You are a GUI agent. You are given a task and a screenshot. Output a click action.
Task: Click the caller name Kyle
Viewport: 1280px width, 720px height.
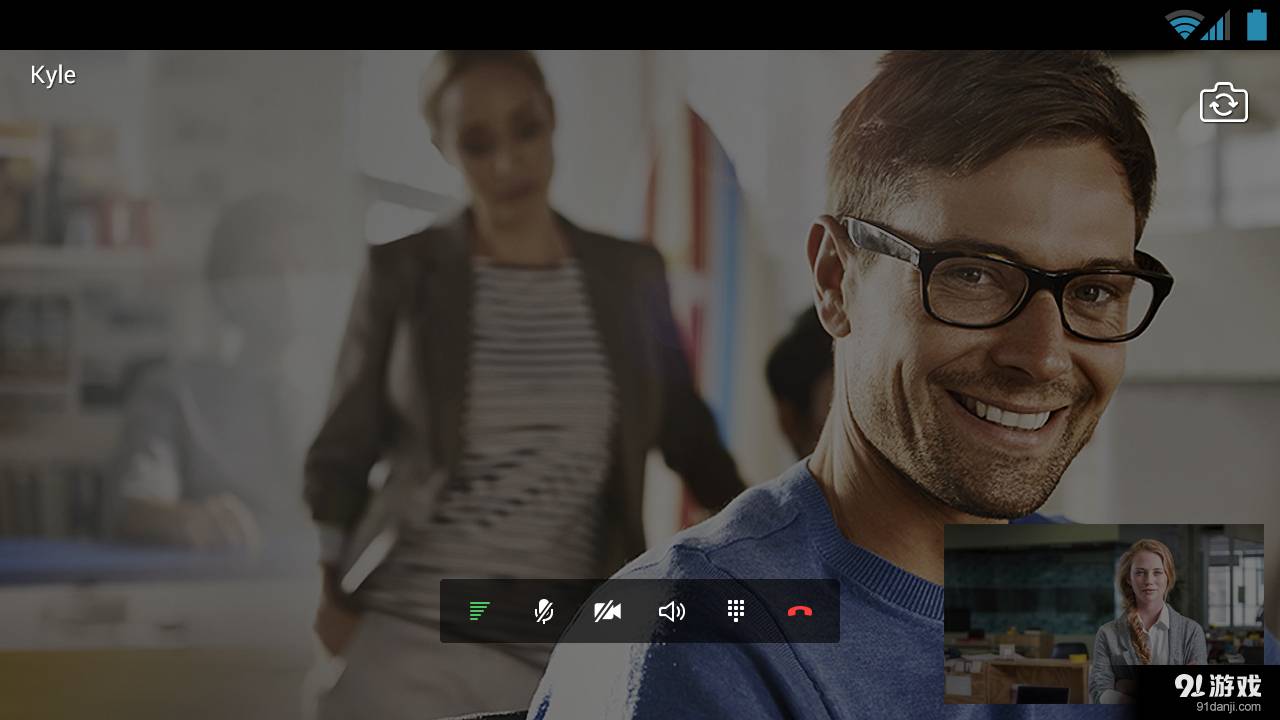tap(53, 75)
